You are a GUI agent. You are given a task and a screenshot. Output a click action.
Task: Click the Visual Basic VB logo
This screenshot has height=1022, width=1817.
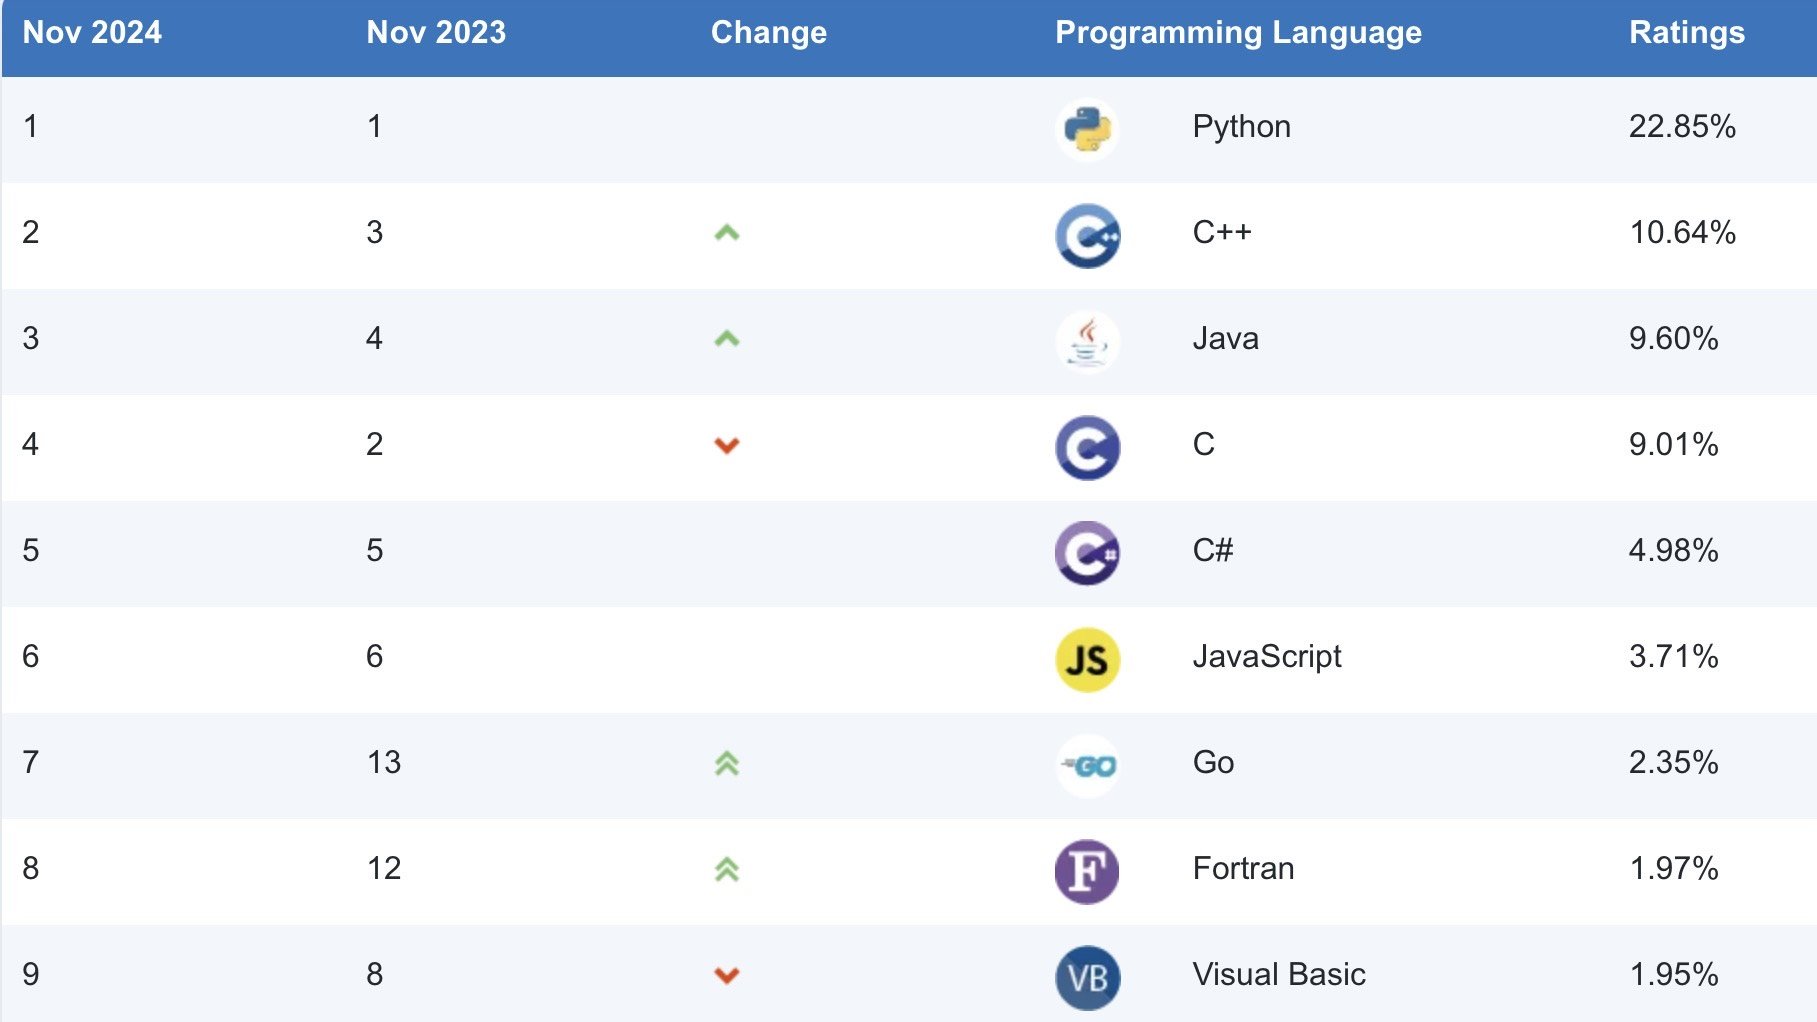click(x=1087, y=978)
